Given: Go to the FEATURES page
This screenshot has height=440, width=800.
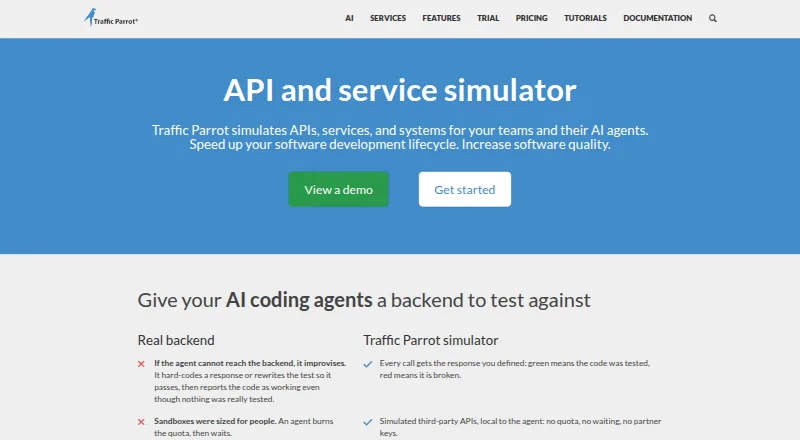Looking at the screenshot, I should pyautogui.click(x=441, y=18).
